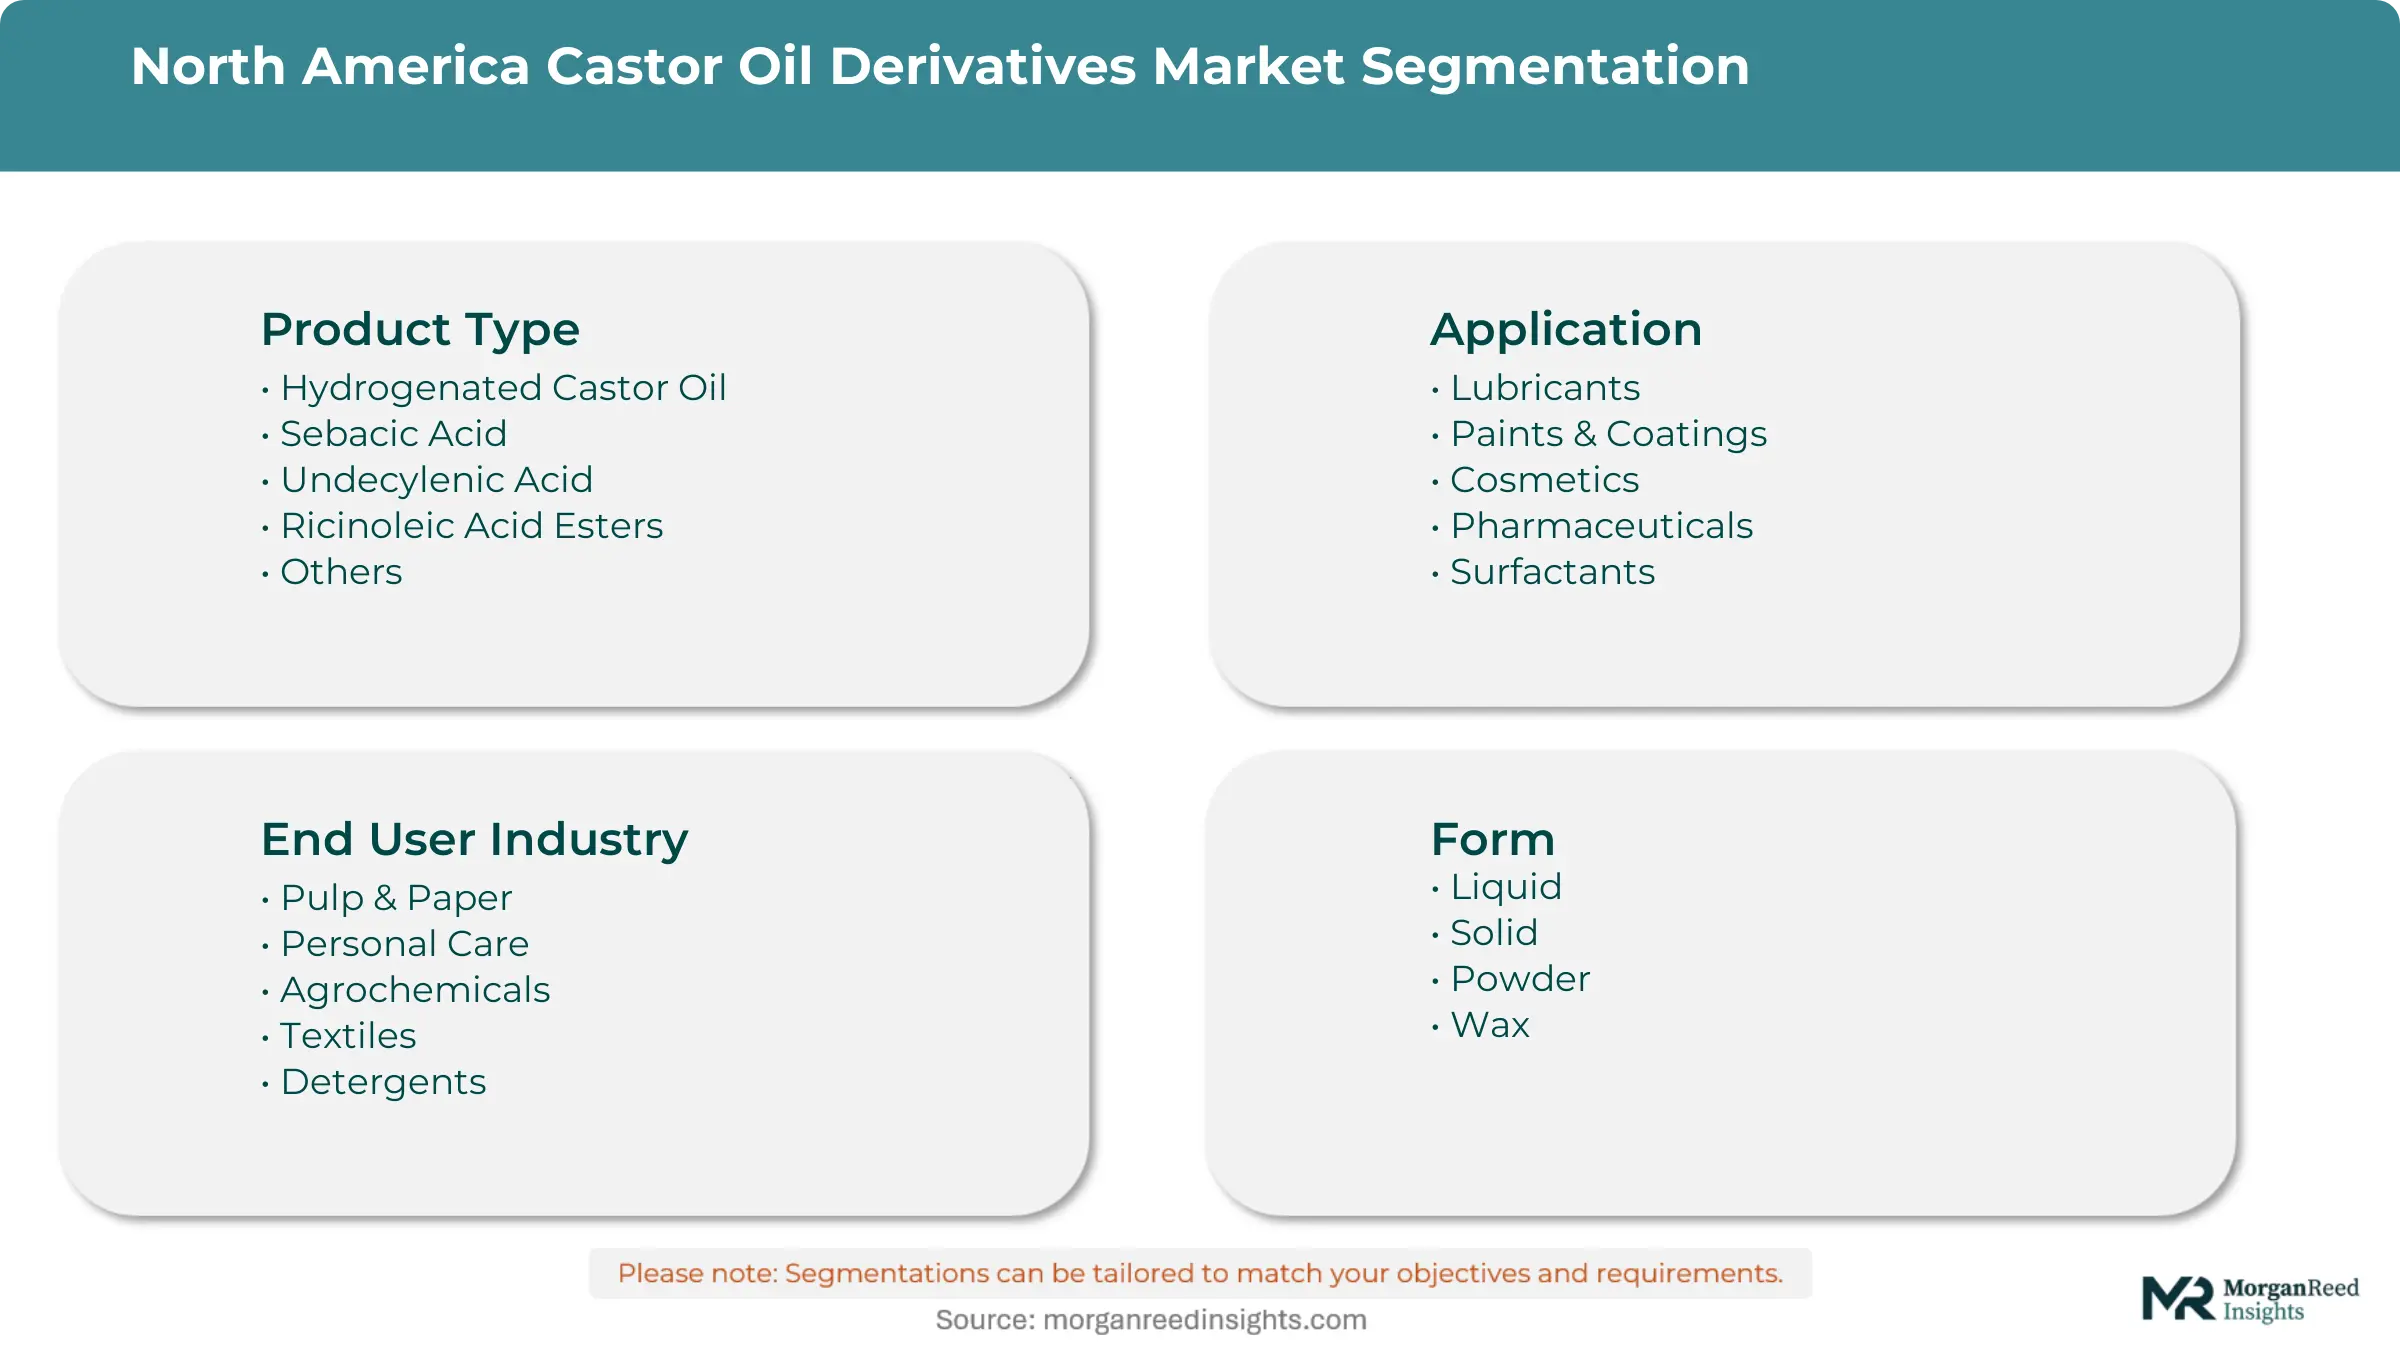The width and height of the screenshot is (2400, 1350).
Task: Select the Hydrogenated Castor Oil bullet item
Action: click(503, 388)
